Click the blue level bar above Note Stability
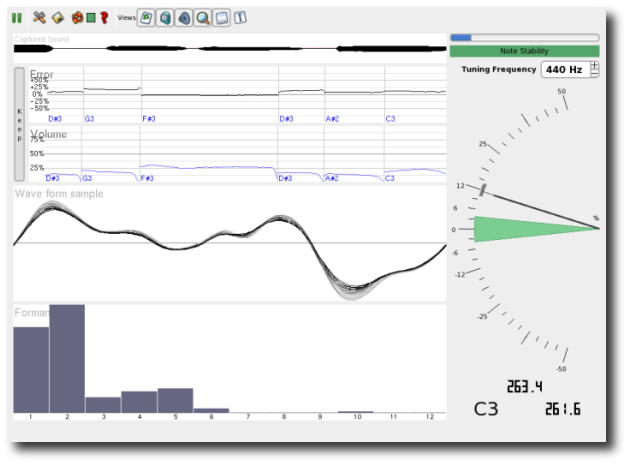This screenshot has width=629, height=465. (x=524, y=38)
